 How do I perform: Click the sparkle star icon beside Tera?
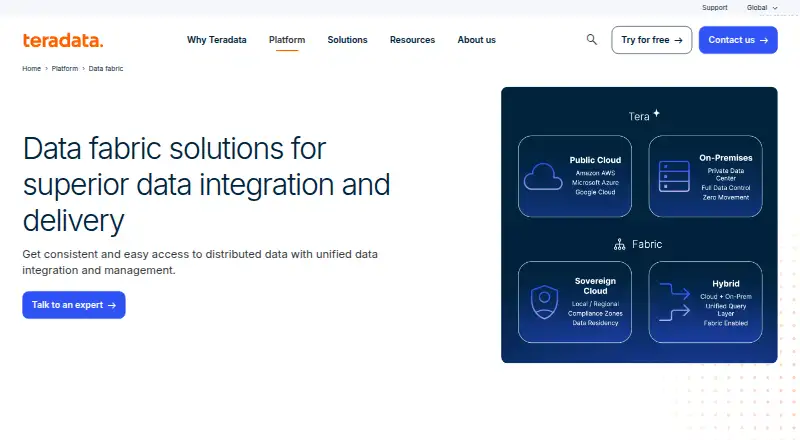point(657,113)
